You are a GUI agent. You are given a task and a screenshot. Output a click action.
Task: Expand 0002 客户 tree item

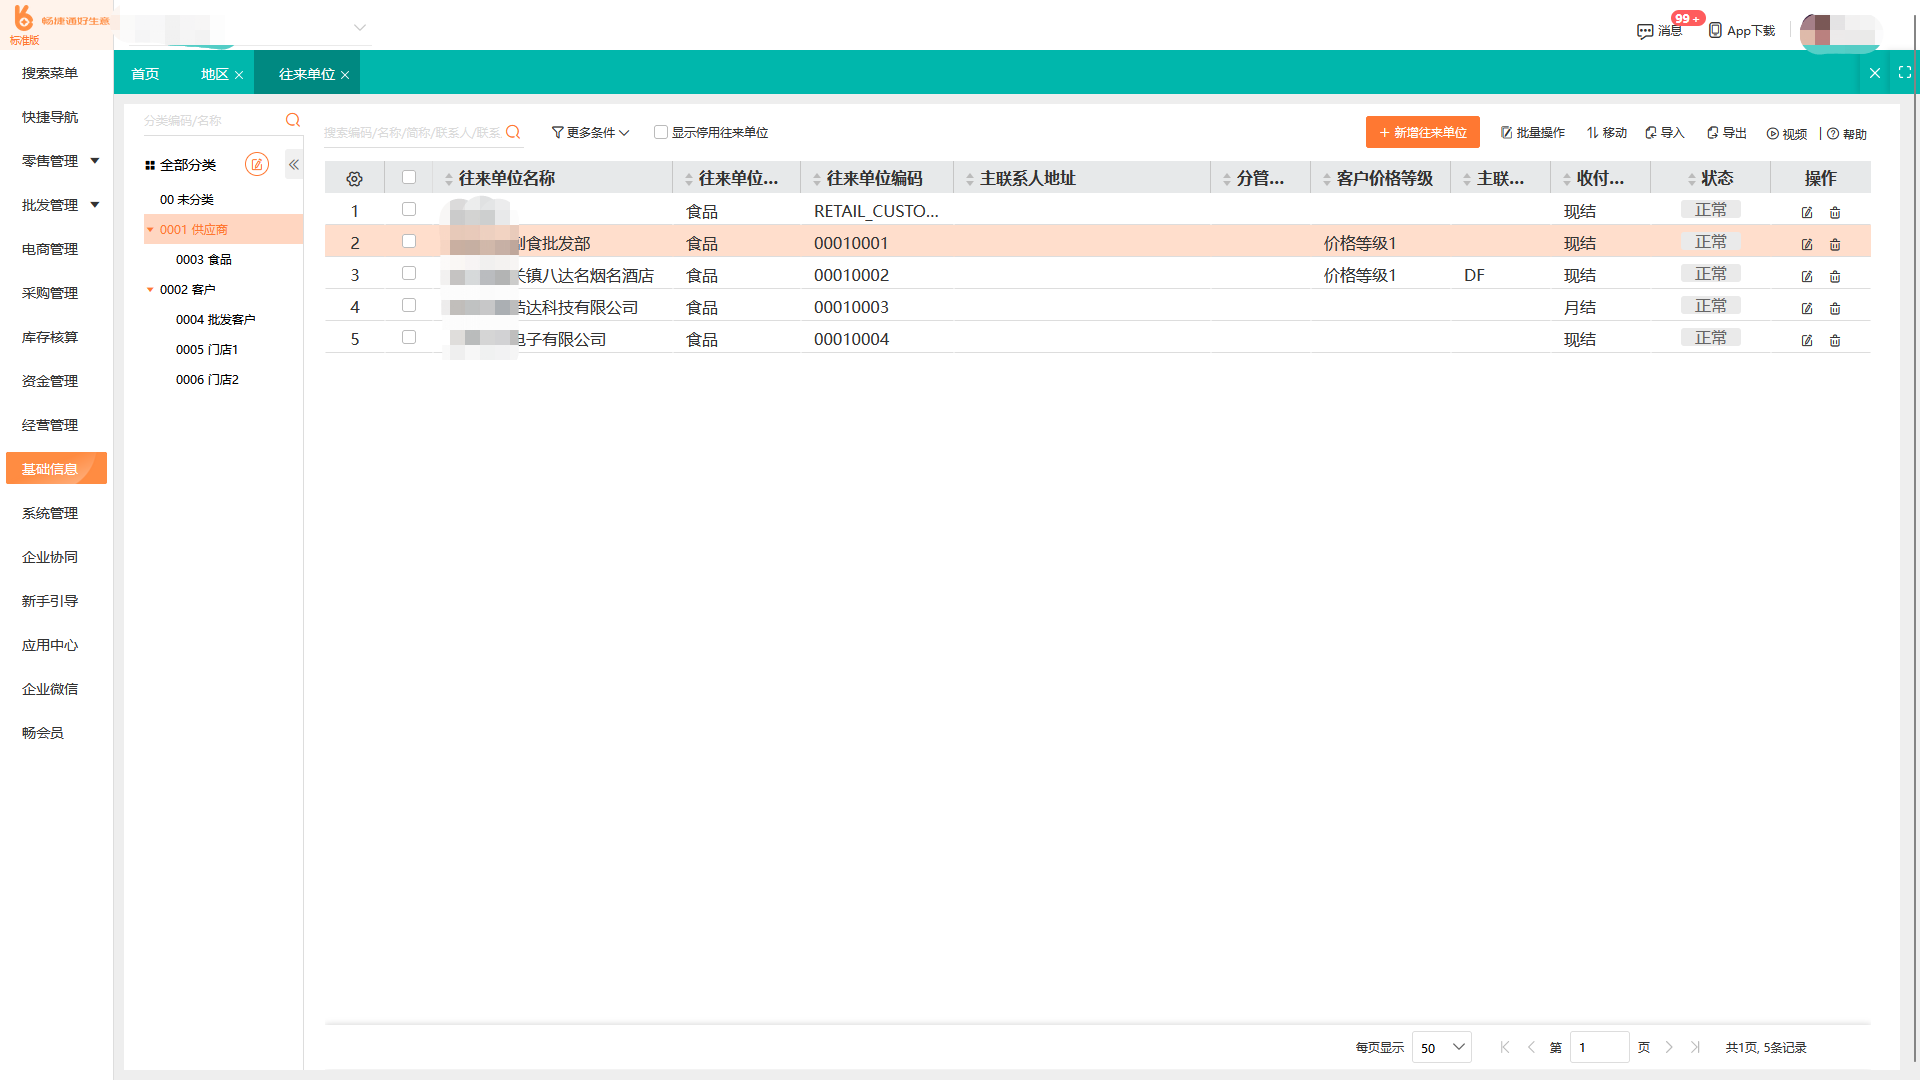tap(148, 289)
